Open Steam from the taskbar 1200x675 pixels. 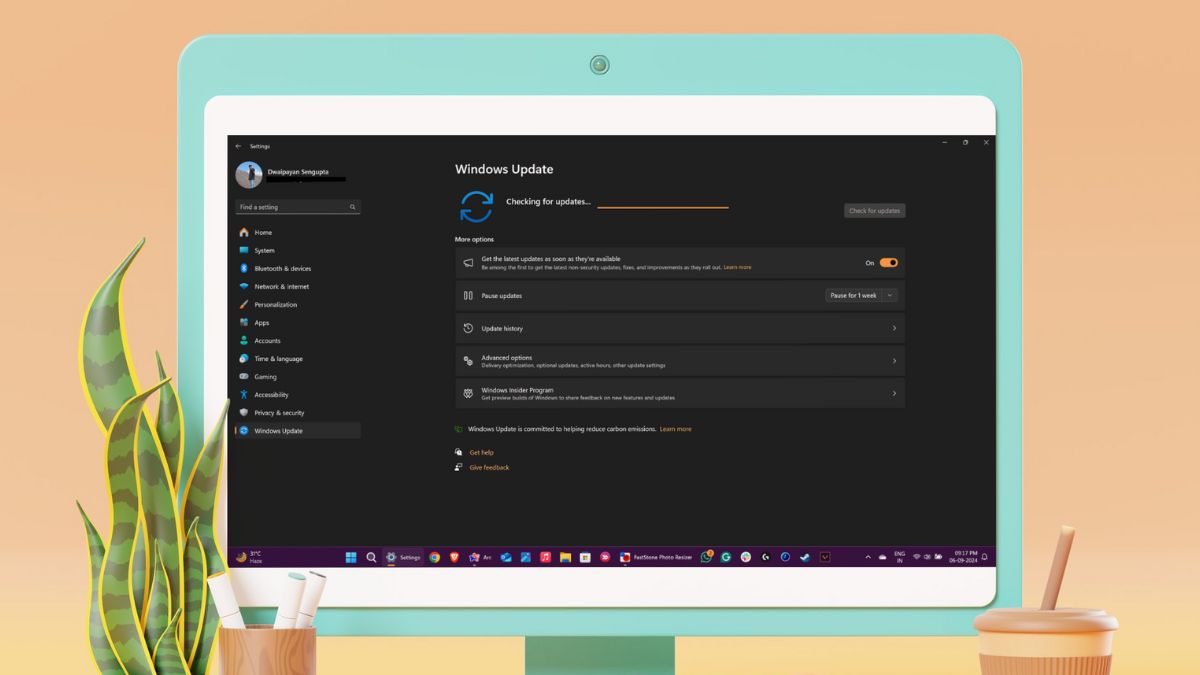(805, 557)
